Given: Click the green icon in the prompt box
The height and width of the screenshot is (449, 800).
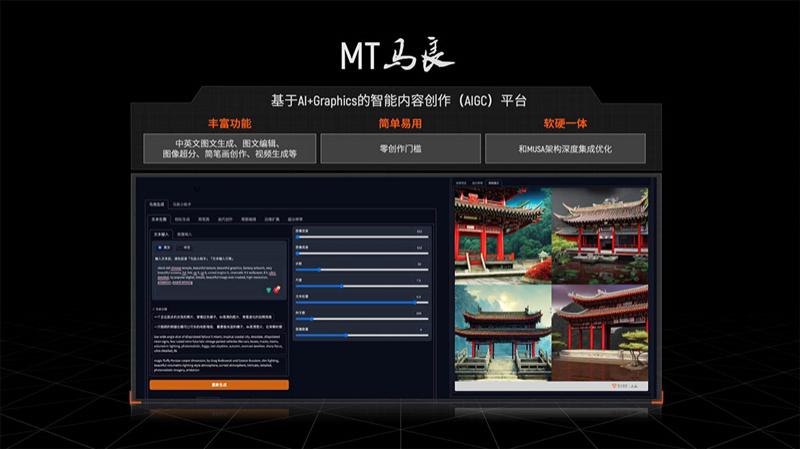Looking at the screenshot, I should click(x=269, y=289).
